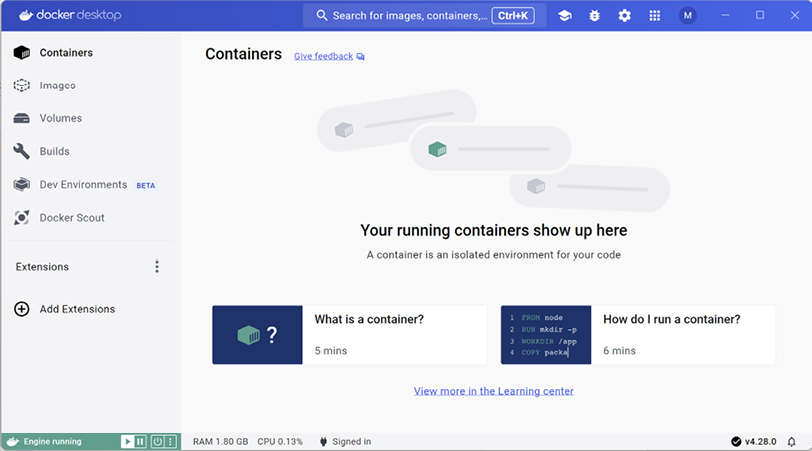
Task: Open the Volumes section in sidebar
Action: tap(60, 118)
